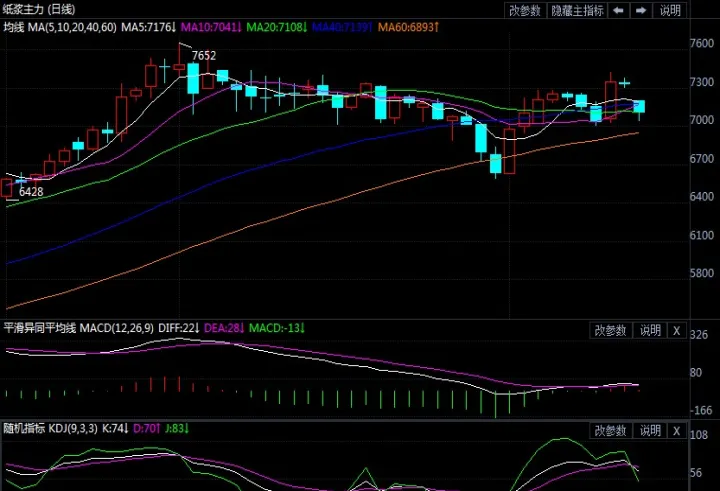Click the 纸浆主力 (日线) chart title
The image size is (720, 491).
click(37, 10)
